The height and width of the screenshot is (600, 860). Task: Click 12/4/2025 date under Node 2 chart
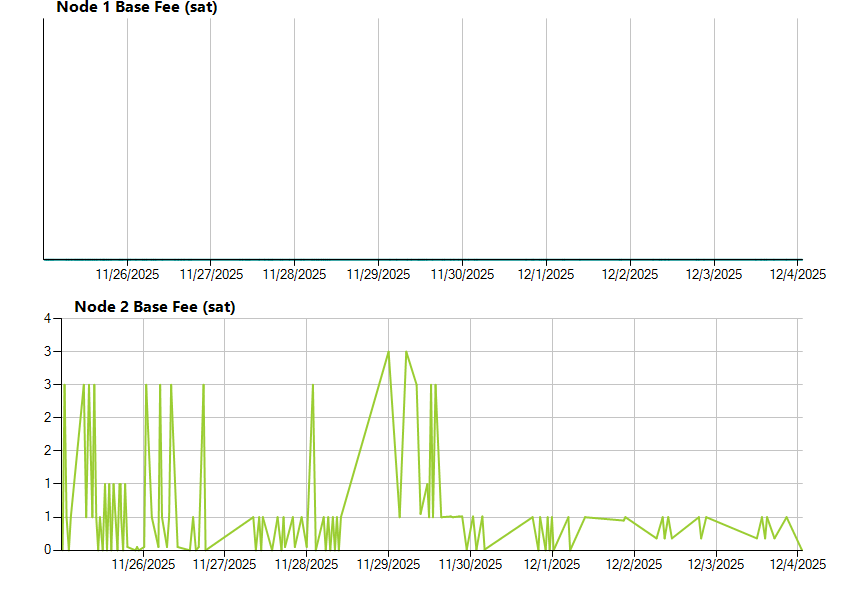(797, 564)
